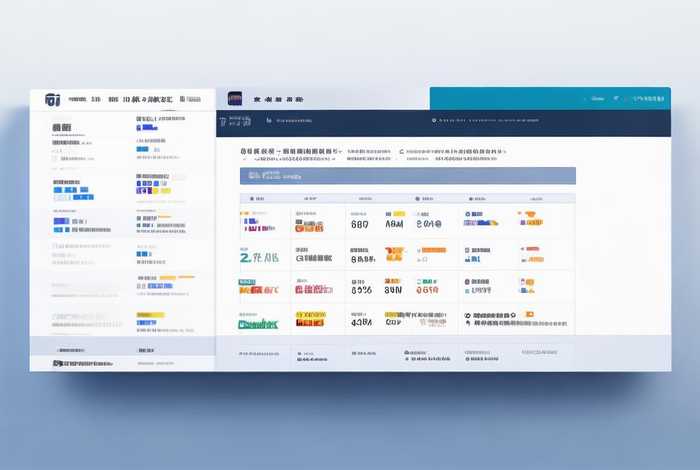Toggle the small checkbox in the left sidebar
This screenshot has width=700, height=470.
(x=53, y=158)
